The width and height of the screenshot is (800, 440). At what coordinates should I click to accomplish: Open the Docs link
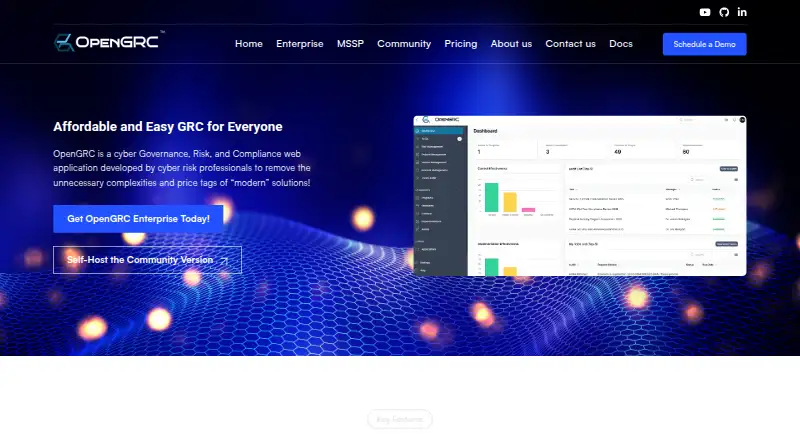tap(621, 44)
